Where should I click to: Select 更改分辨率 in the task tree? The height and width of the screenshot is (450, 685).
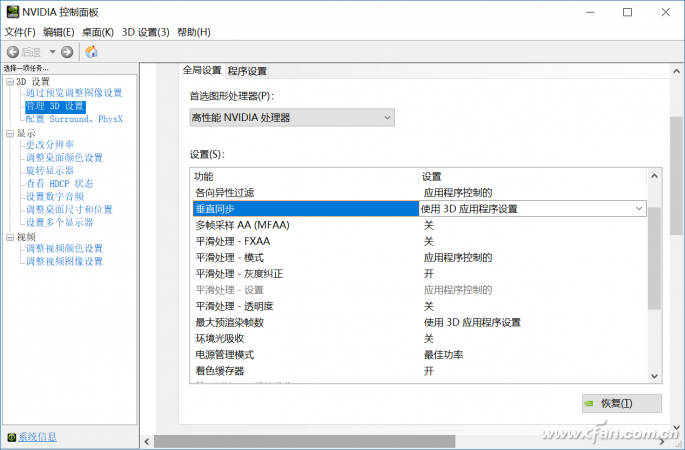(x=49, y=145)
